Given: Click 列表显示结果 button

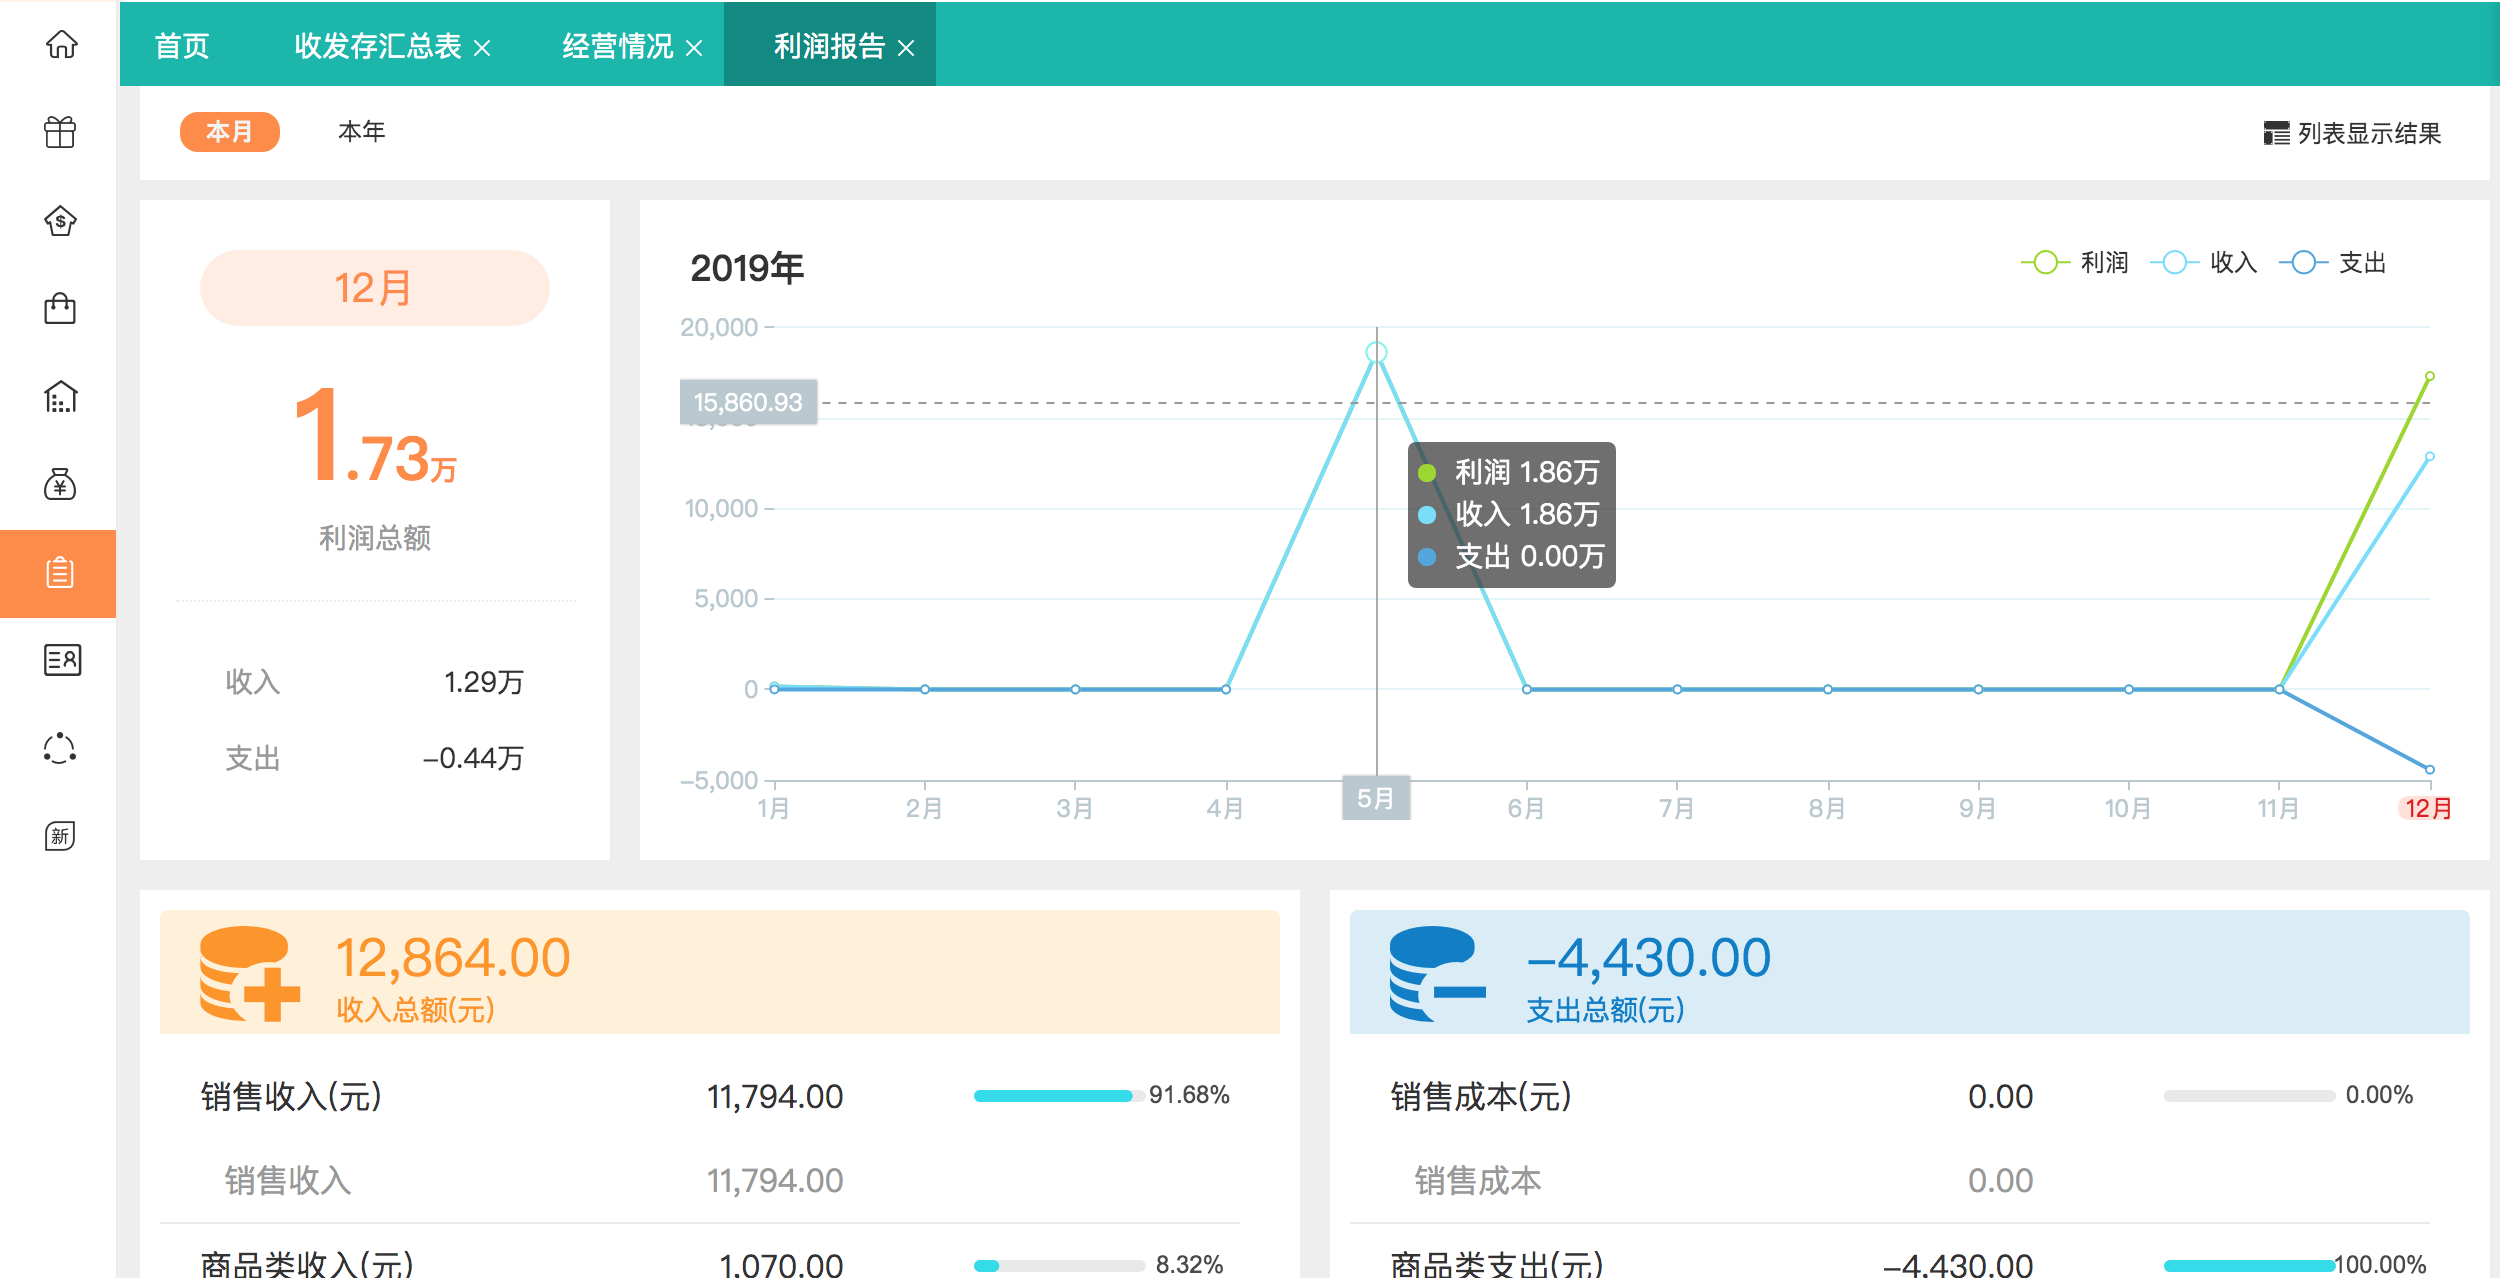Looking at the screenshot, I should click(x=2355, y=130).
